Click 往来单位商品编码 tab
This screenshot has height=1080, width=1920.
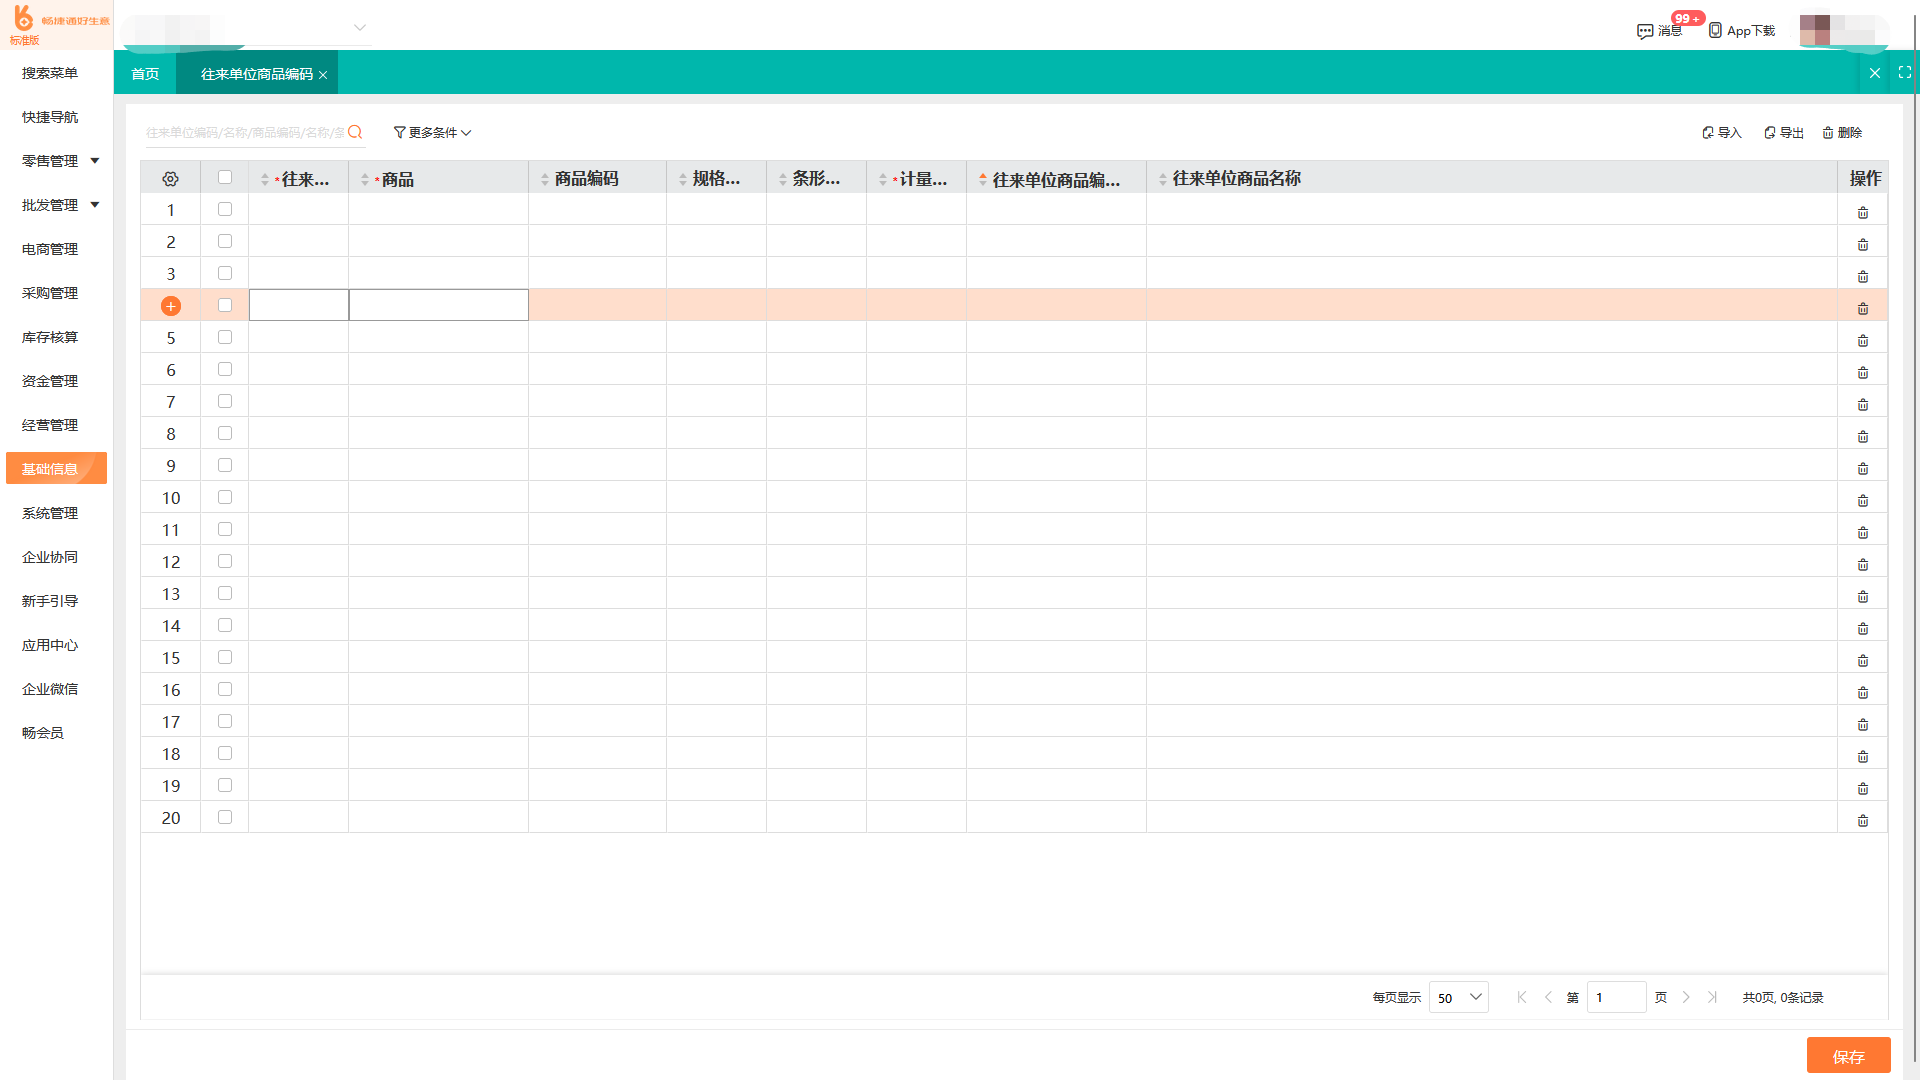point(256,74)
